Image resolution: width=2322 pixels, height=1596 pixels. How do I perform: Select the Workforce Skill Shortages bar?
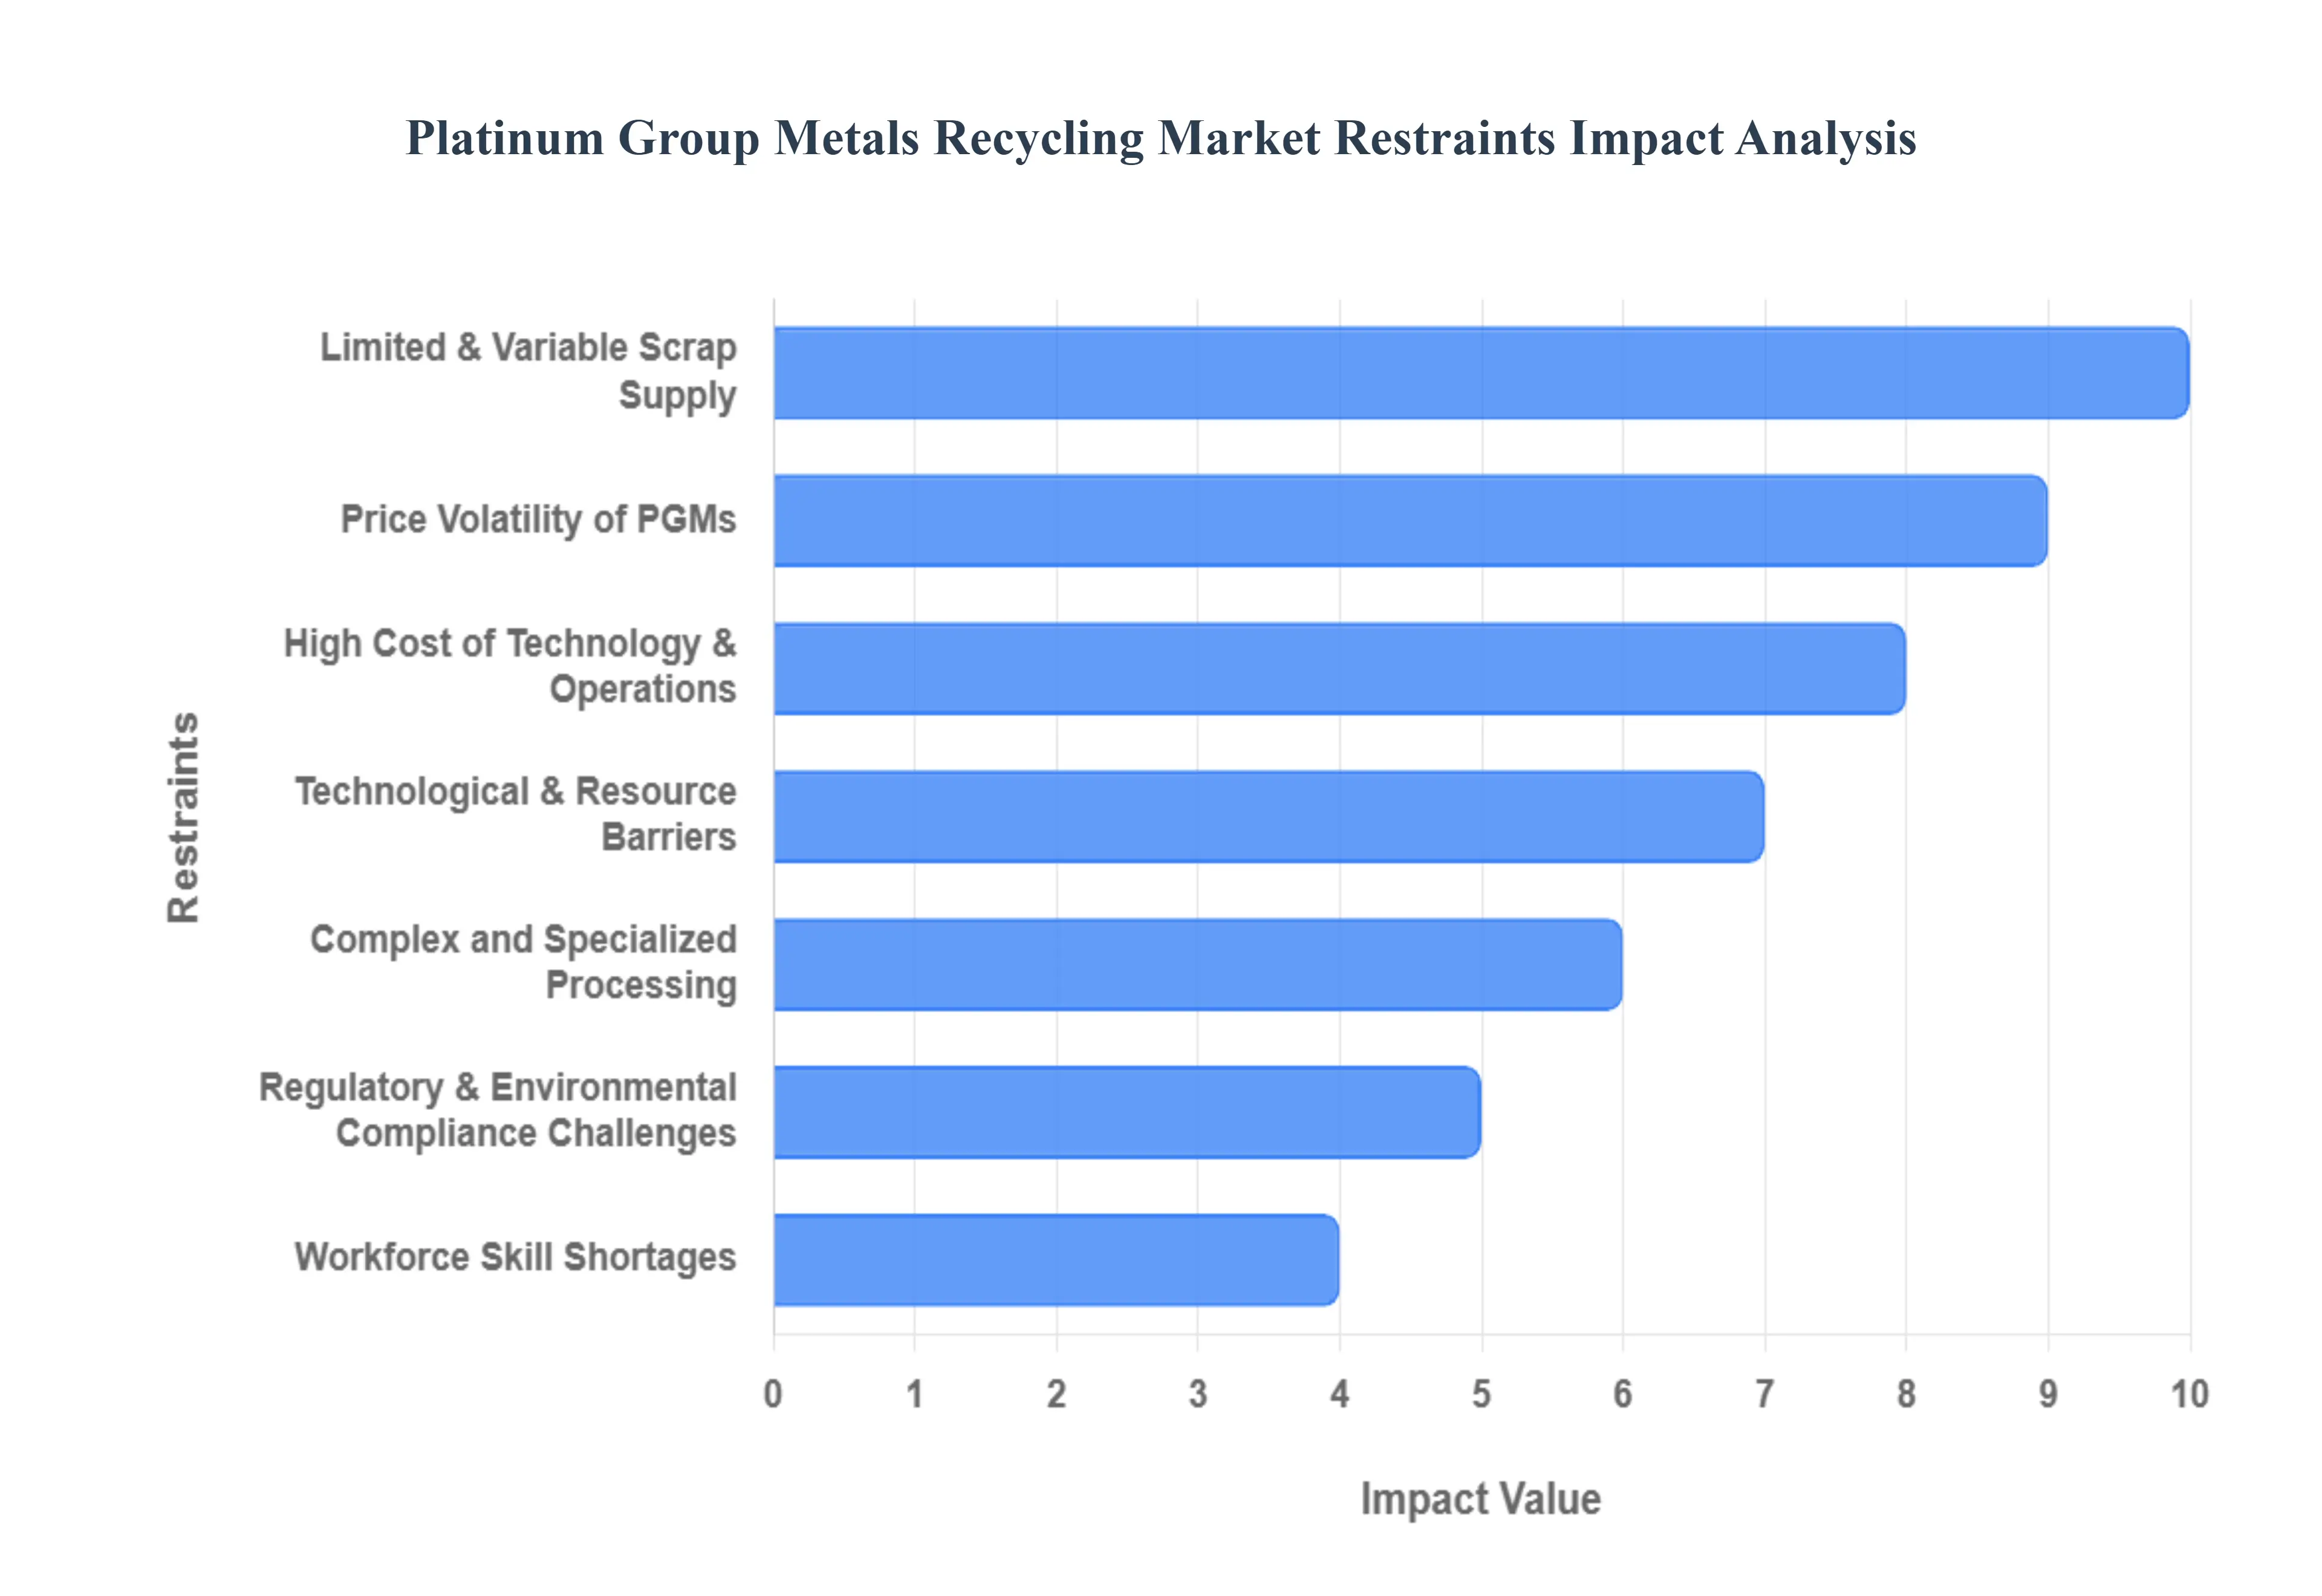[x=1050, y=1258]
